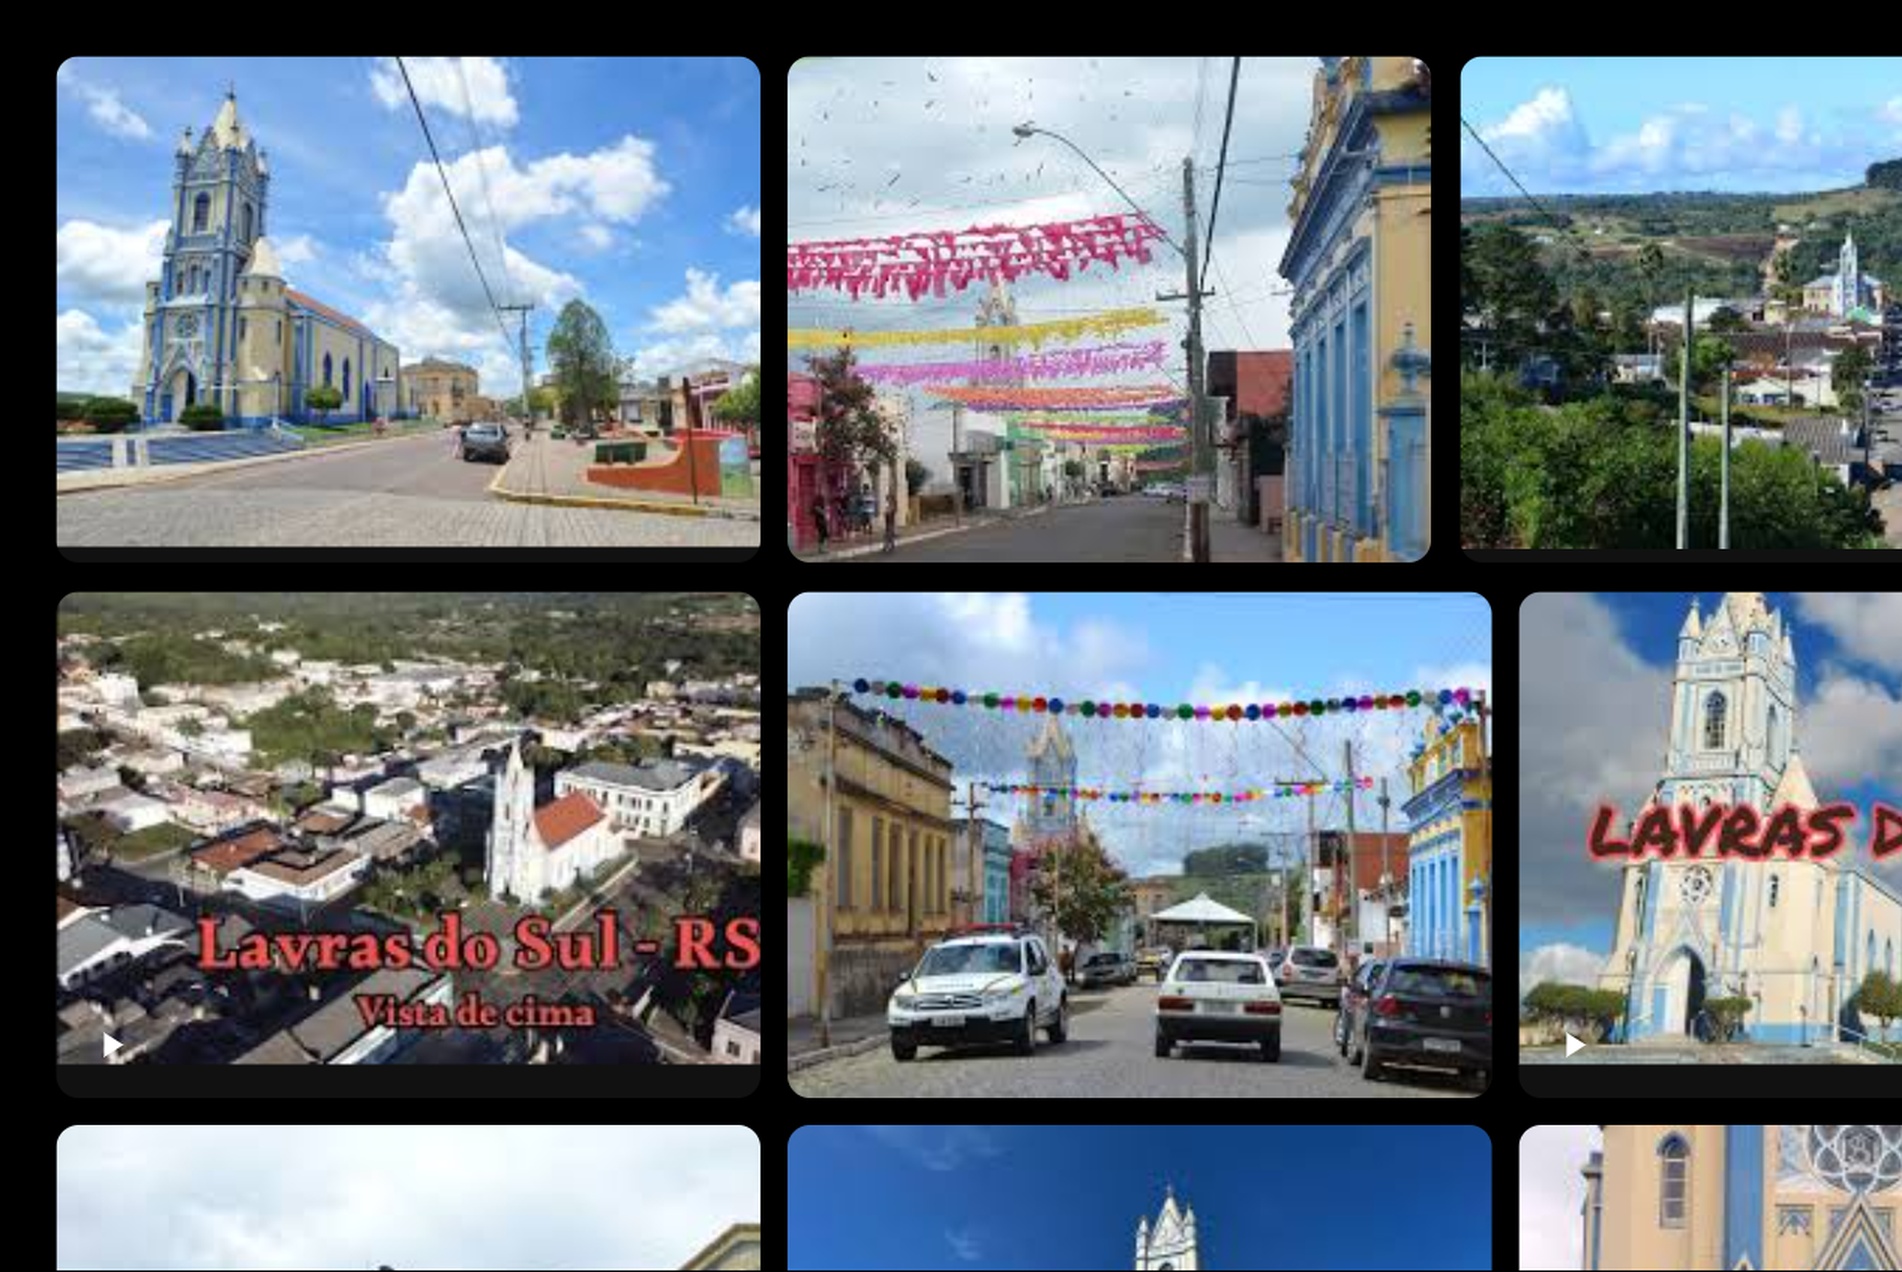The width and height of the screenshot is (1902, 1272).
Task: Select the partial cloudy sky thumbnail at bottom
Action: pos(408,1198)
